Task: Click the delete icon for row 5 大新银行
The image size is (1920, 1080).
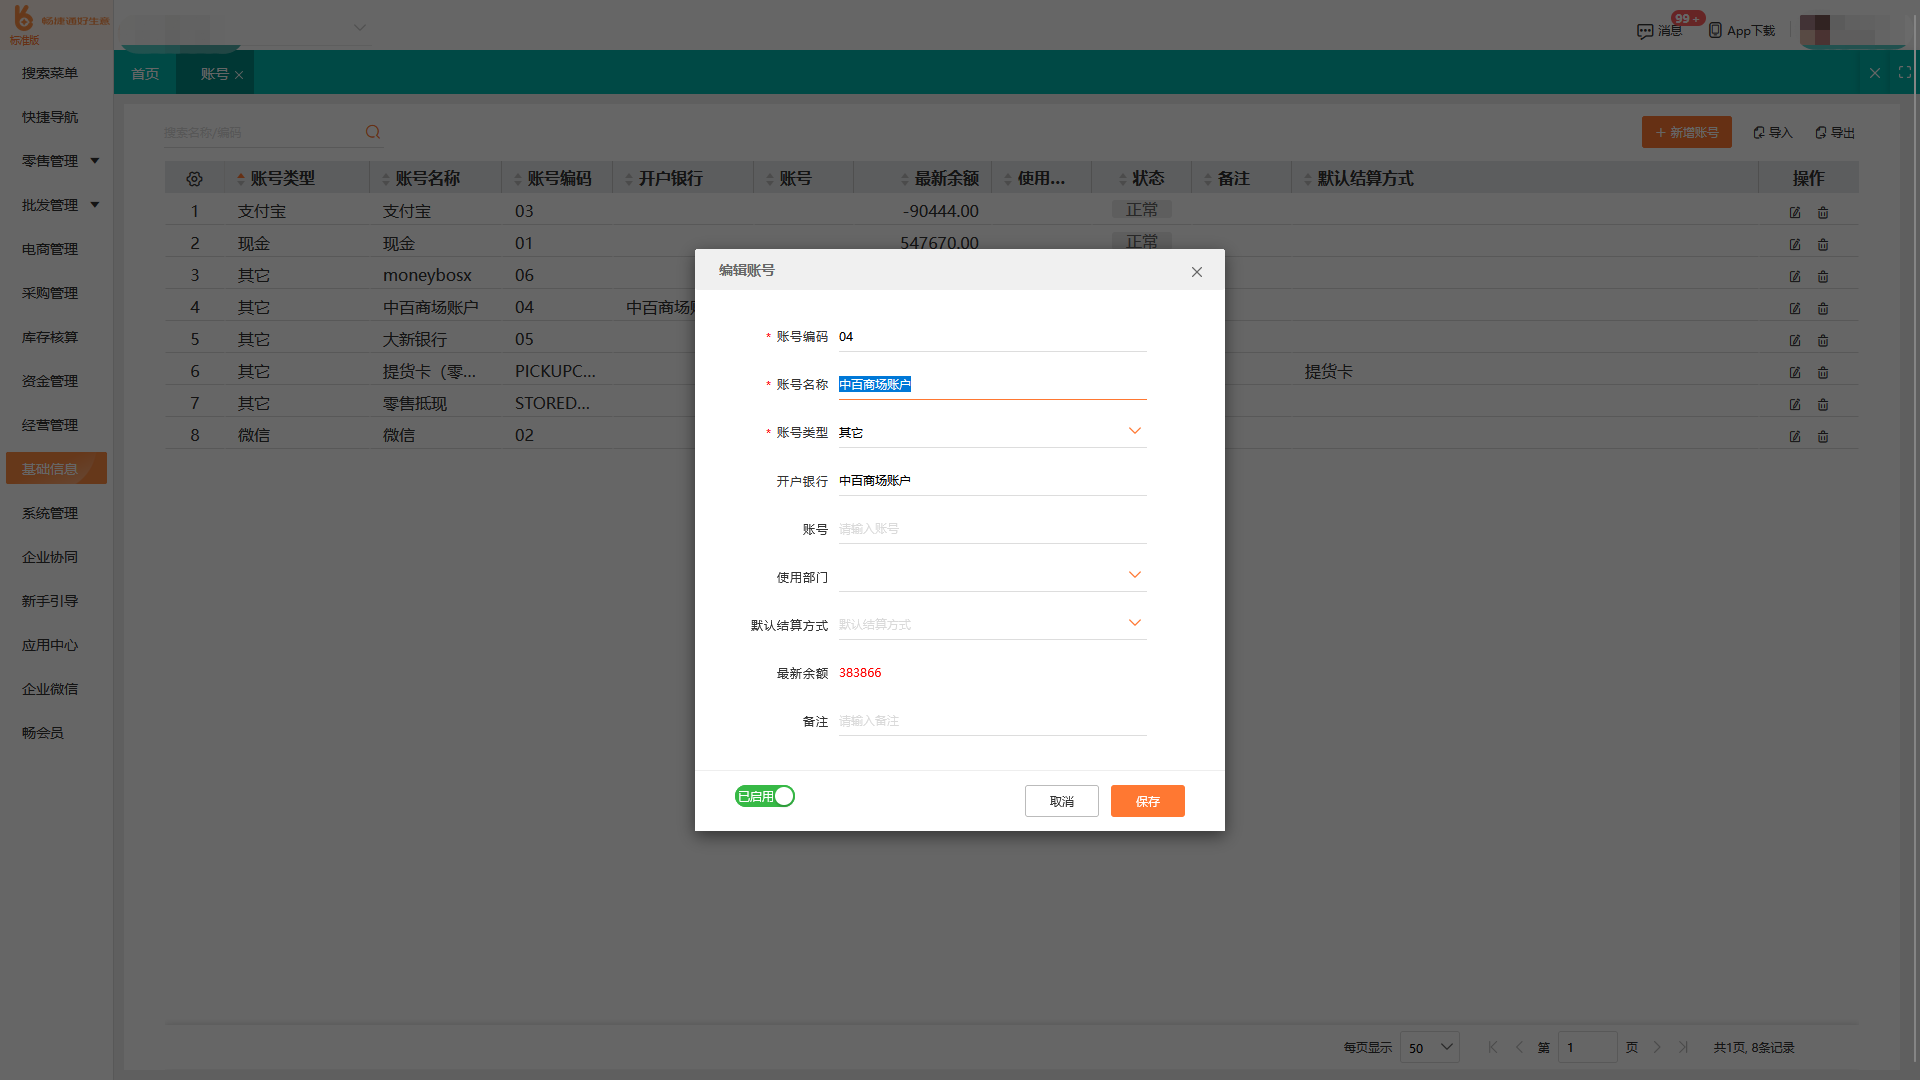Action: [1824, 340]
